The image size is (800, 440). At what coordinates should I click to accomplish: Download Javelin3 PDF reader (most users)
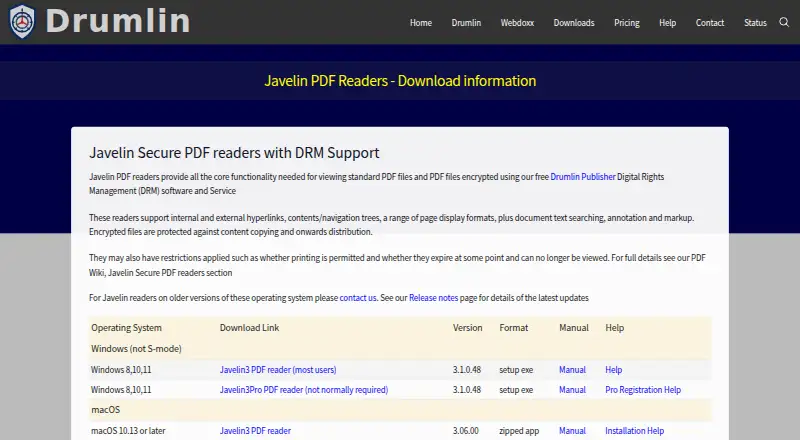[278, 370]
